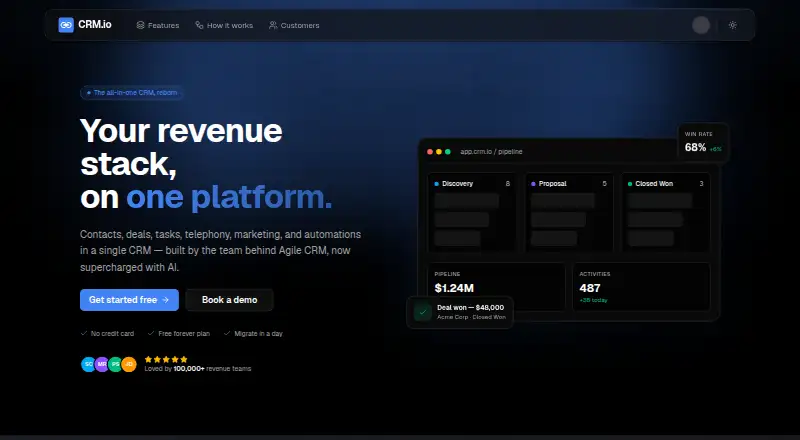Screen dimensions: 800x440
Task: Open the Features menu item
Action: pyautogui.click(x=158, y=25)
